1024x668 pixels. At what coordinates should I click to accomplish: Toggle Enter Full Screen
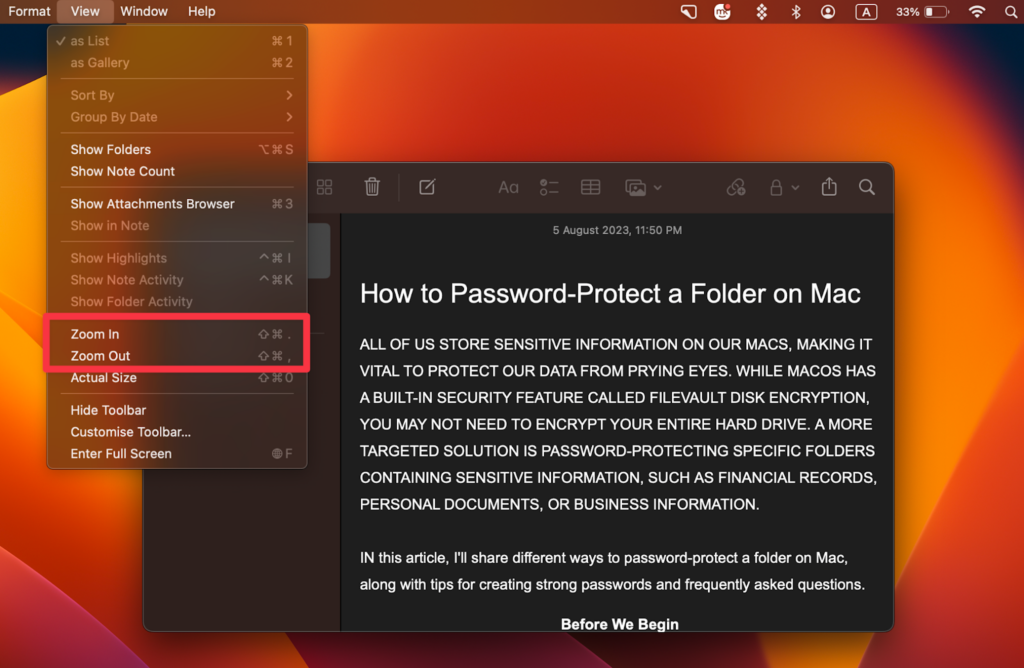click(177, 454)
